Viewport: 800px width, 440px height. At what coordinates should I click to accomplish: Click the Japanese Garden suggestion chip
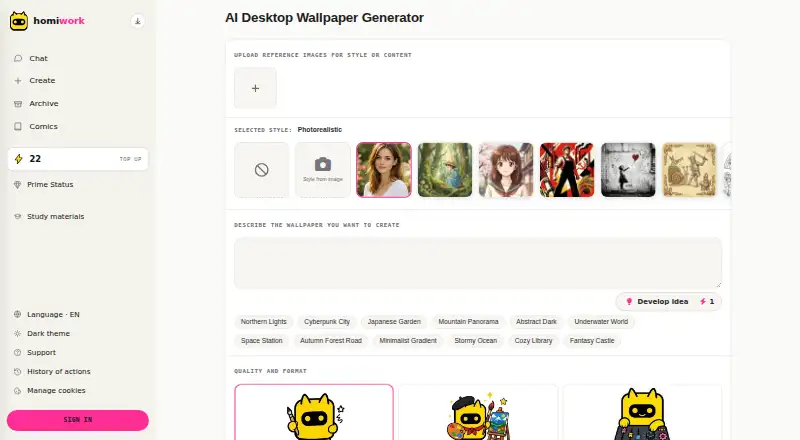click(x=394, y=322)
